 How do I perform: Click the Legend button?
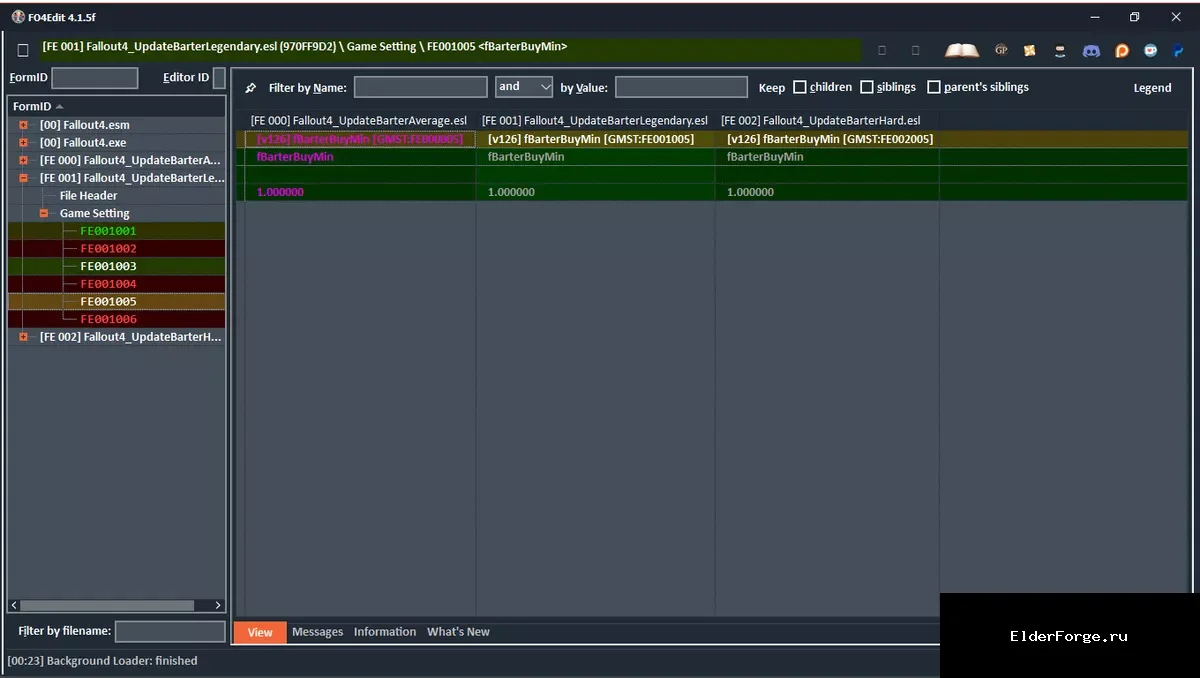[x=1151, y=88]
